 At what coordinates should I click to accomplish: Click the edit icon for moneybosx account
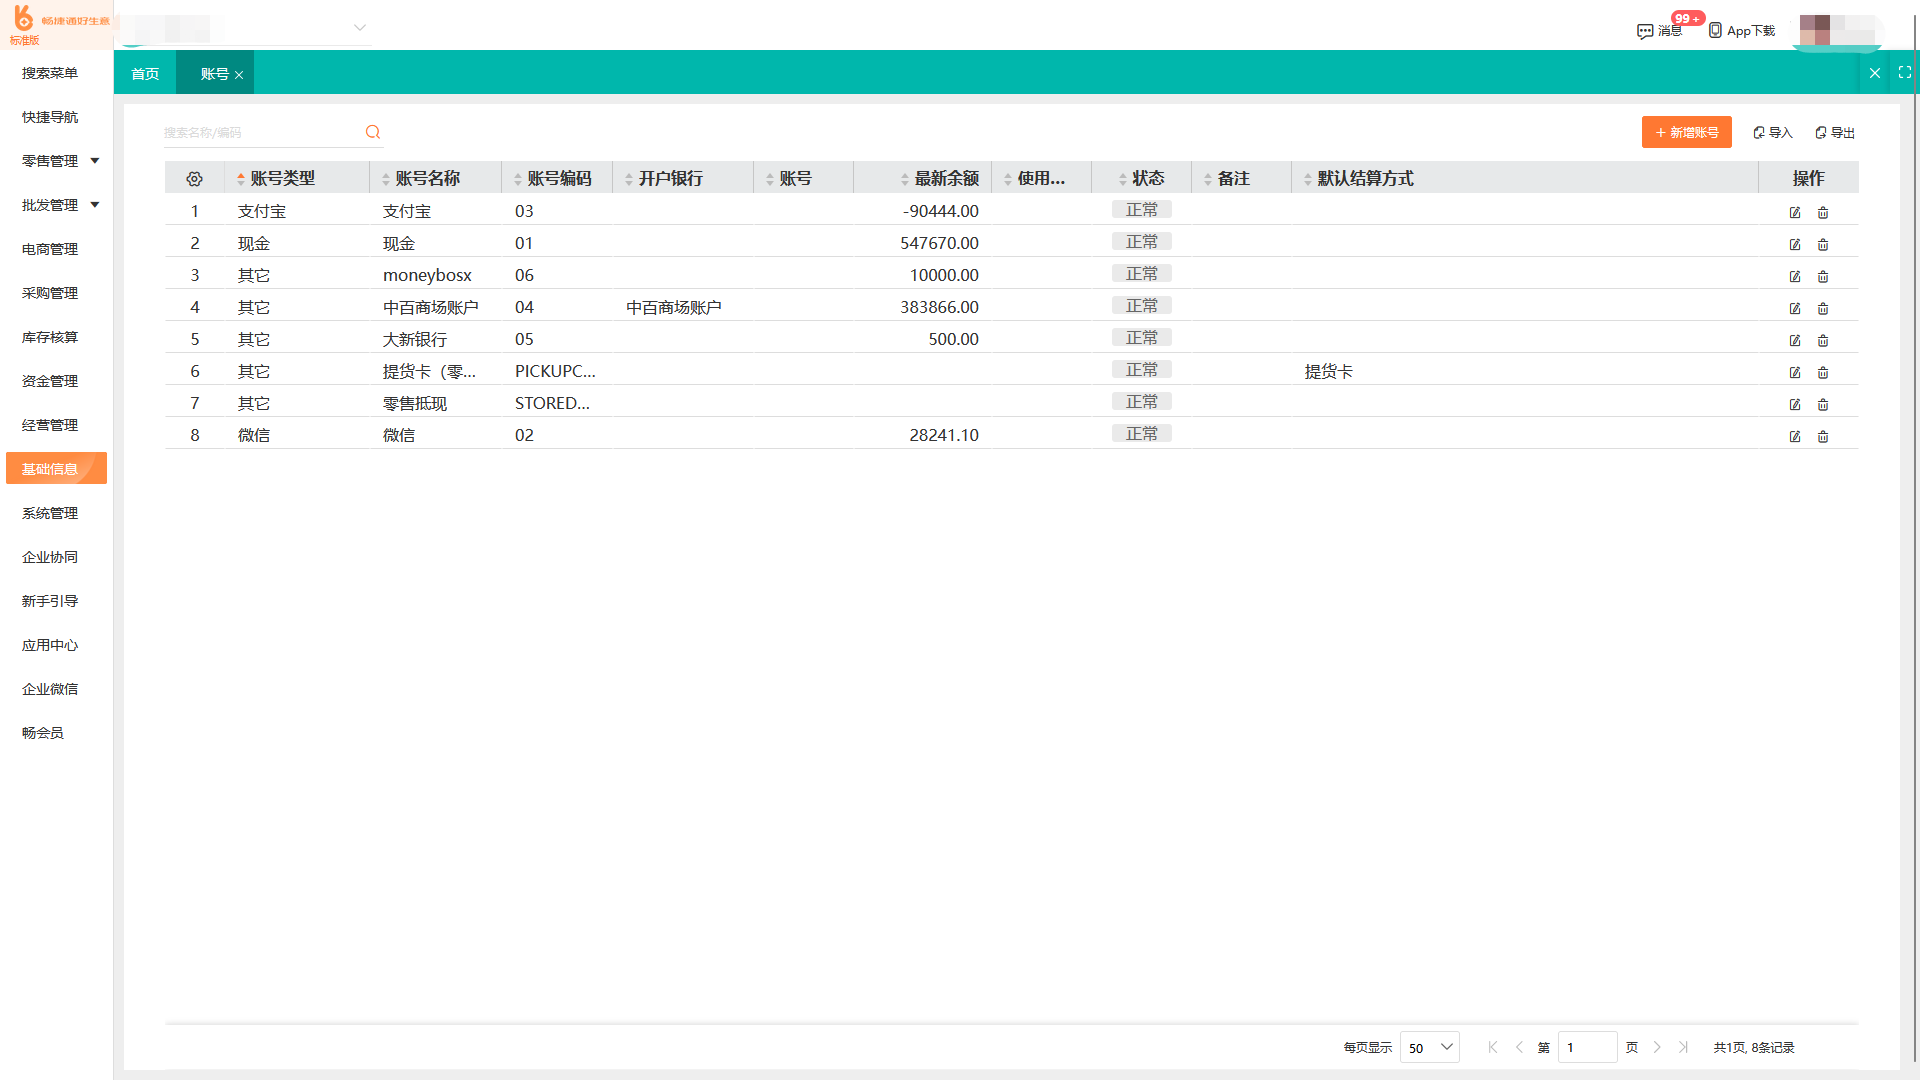[1795, 274]
